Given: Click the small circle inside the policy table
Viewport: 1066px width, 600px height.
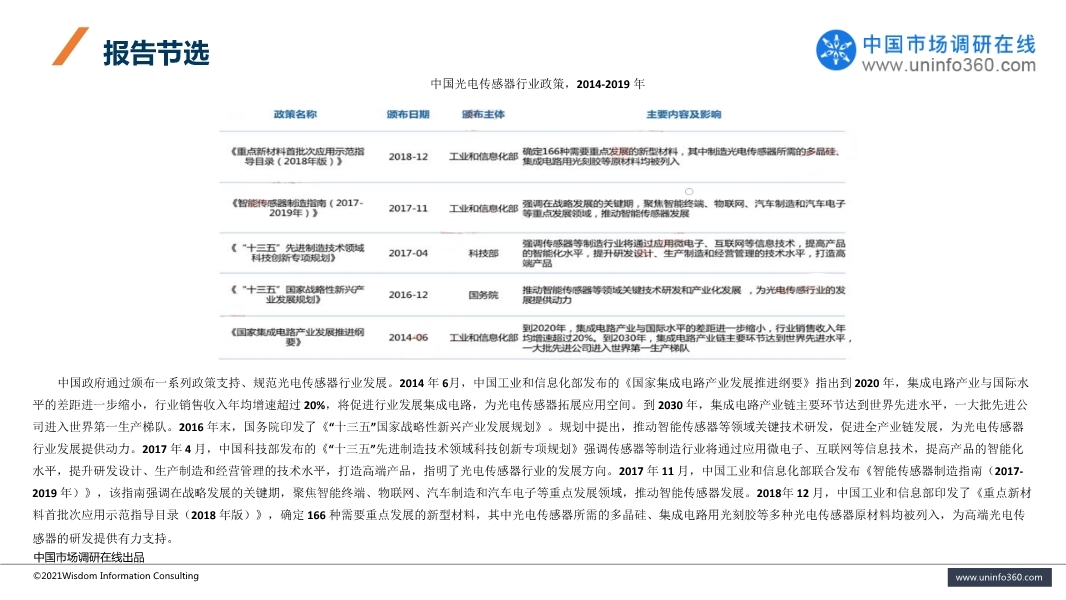Looking at the screenshot, I should [x=689, y=190].
